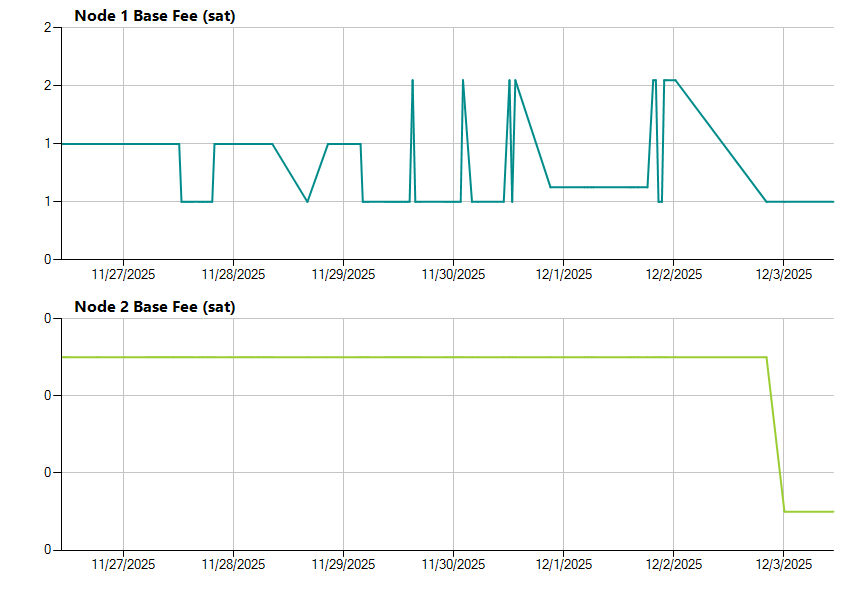Viewport: 860px width, 600px height.
Task: Pick 11/29/2025 label under Node 1 chart
Action: pos(344,274)
